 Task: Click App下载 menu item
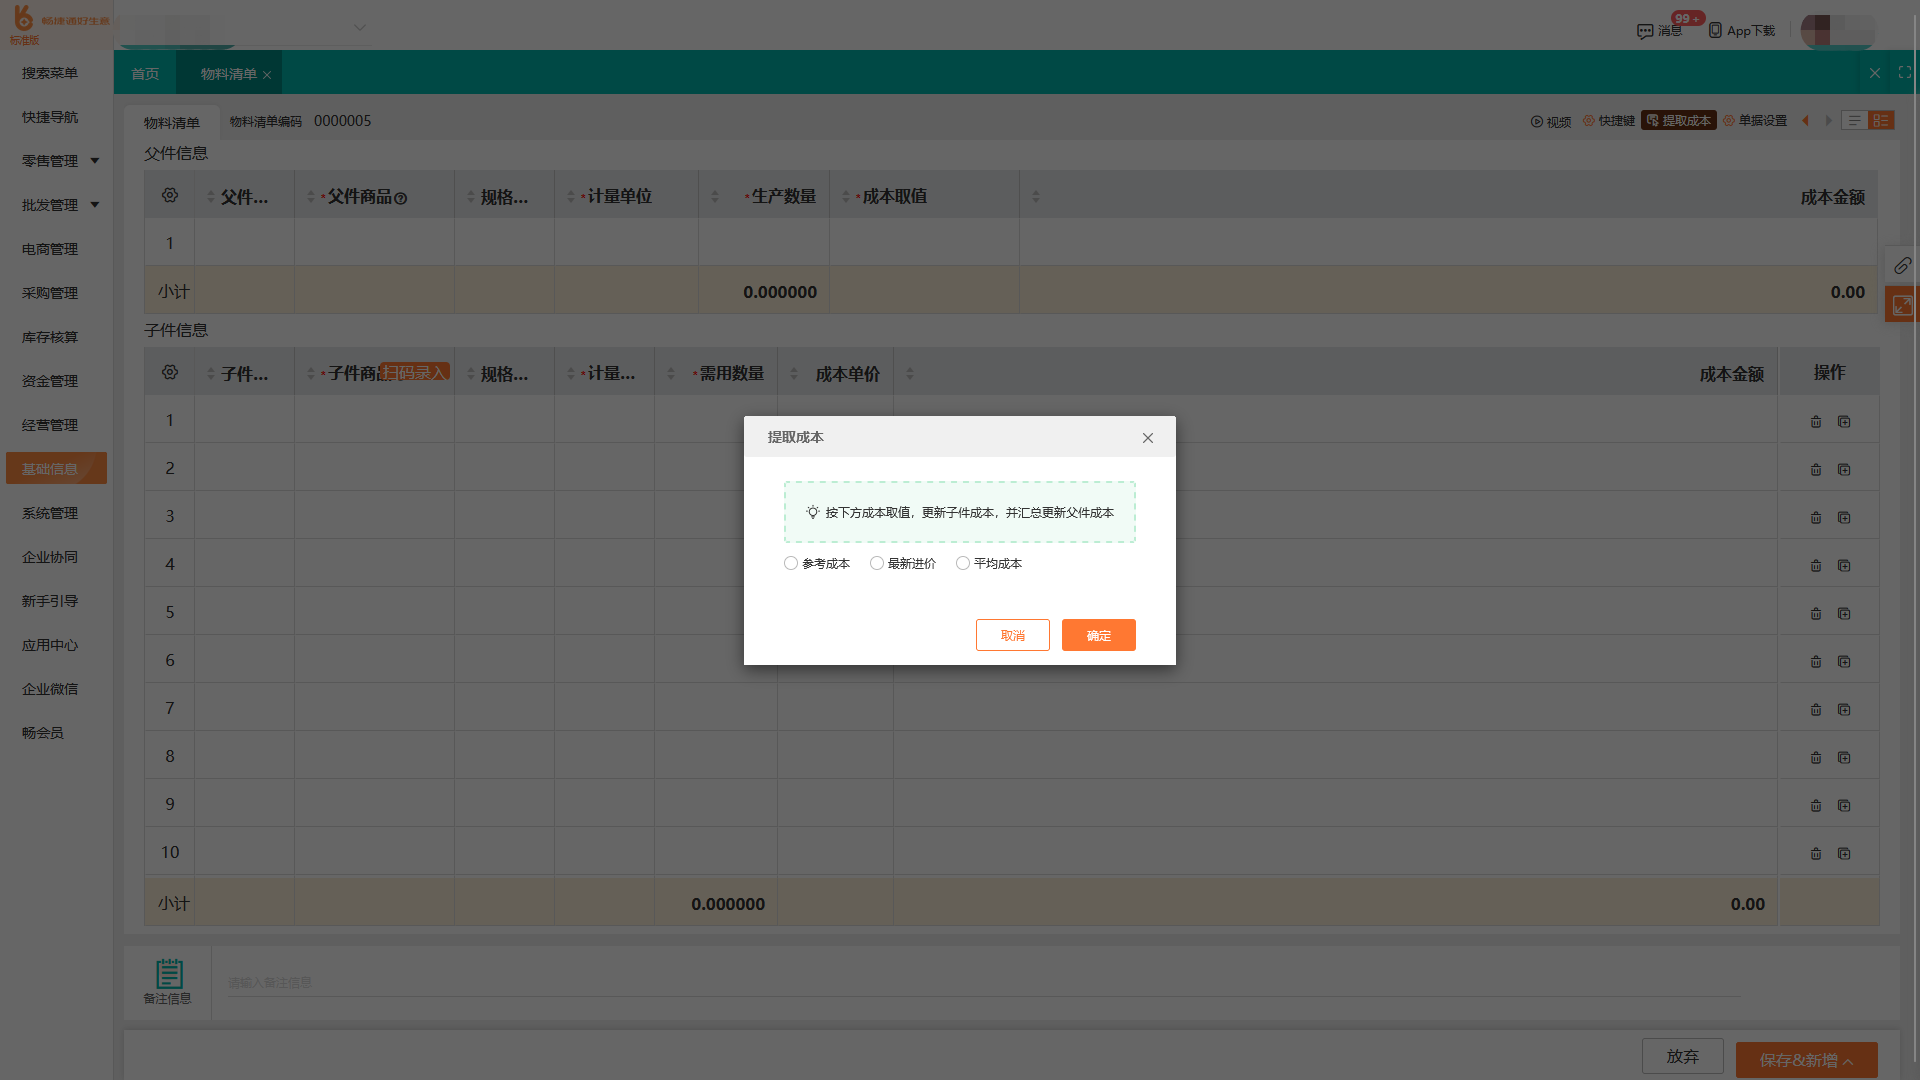click(x=1741, y=29)
